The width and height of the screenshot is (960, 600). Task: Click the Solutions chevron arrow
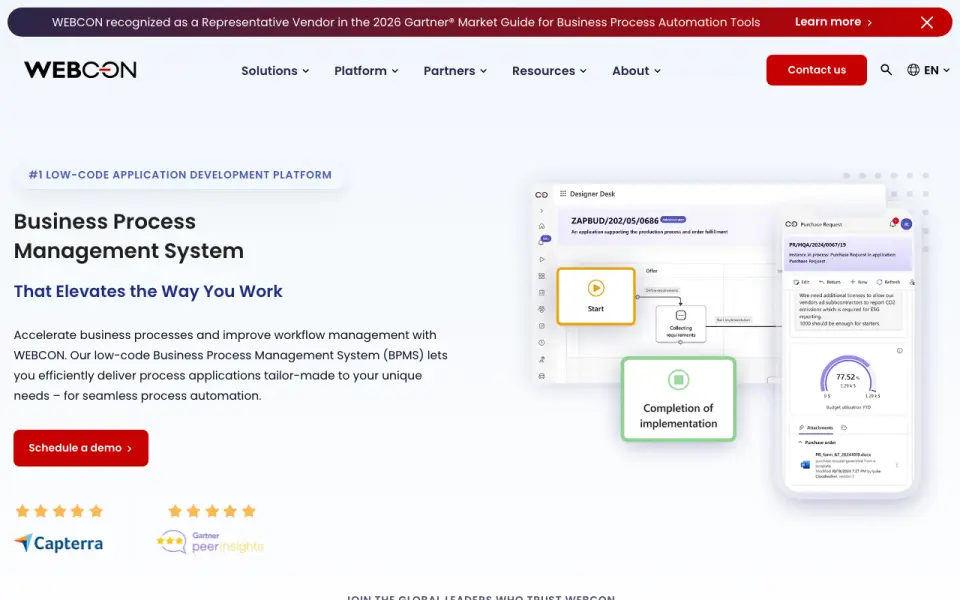pos(306,71)
